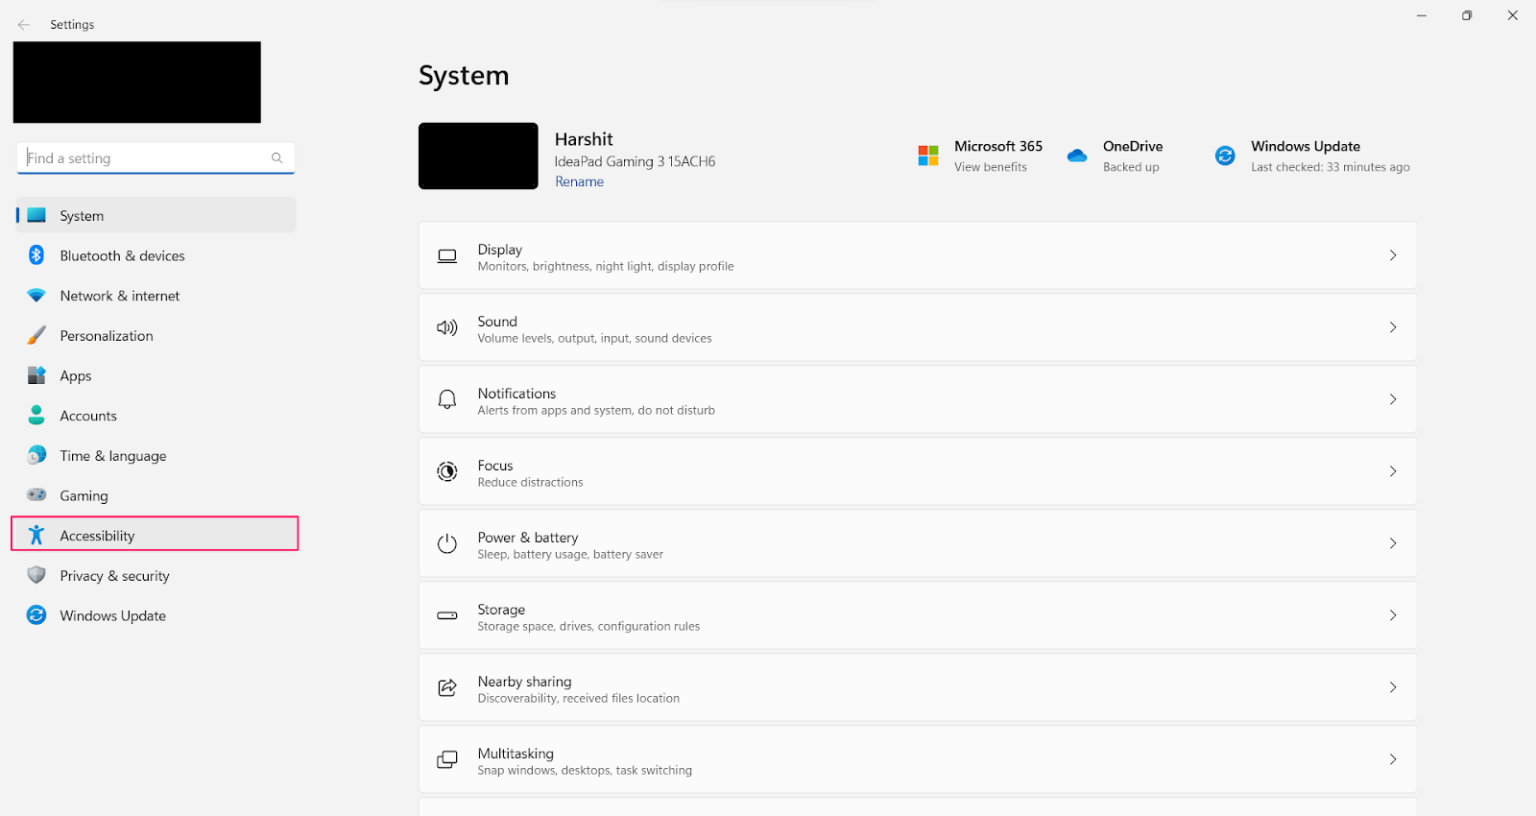The height and width of the screenshot is (816, 1536).
Task: Click the Bluetooth & devices icon
Action: (x=36, y=255)
